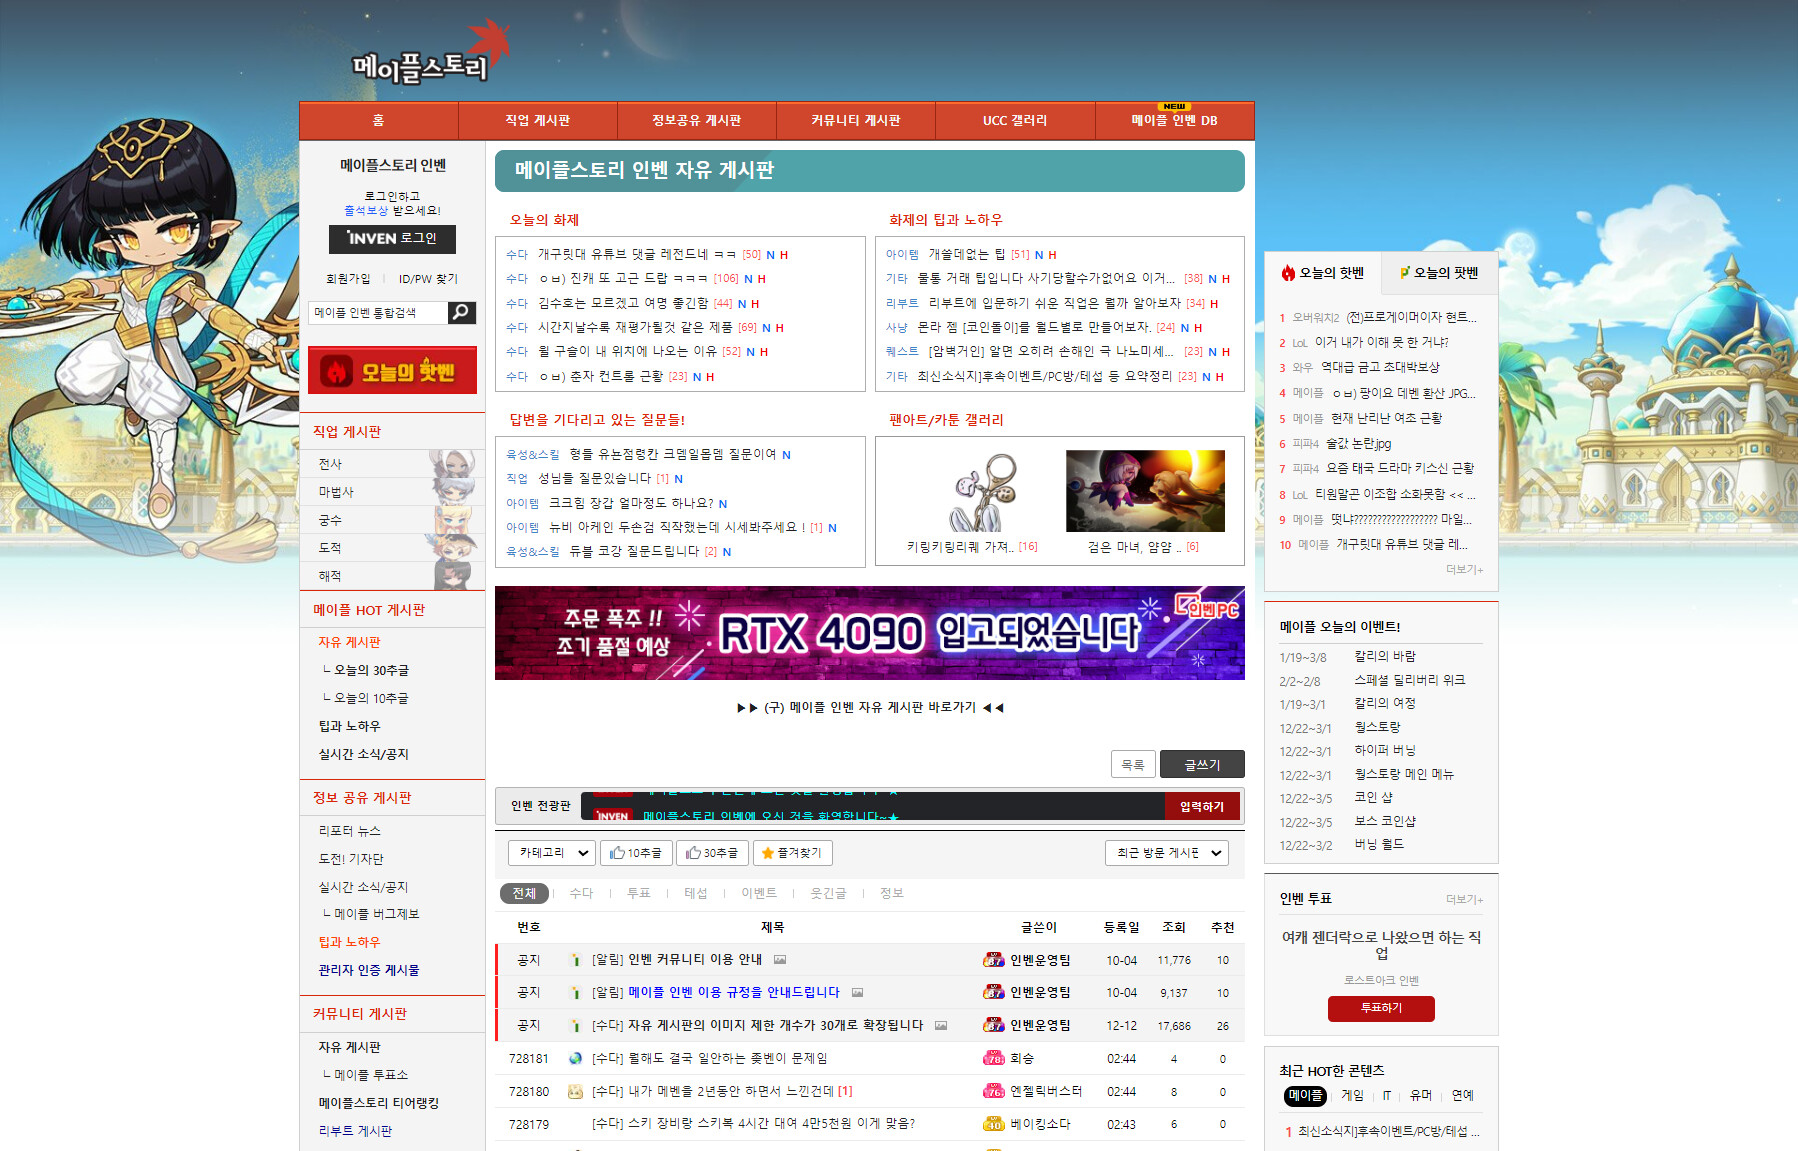
Task: Click the 메이플 인벤 통합검색 search field
Action: coord(378,313)
